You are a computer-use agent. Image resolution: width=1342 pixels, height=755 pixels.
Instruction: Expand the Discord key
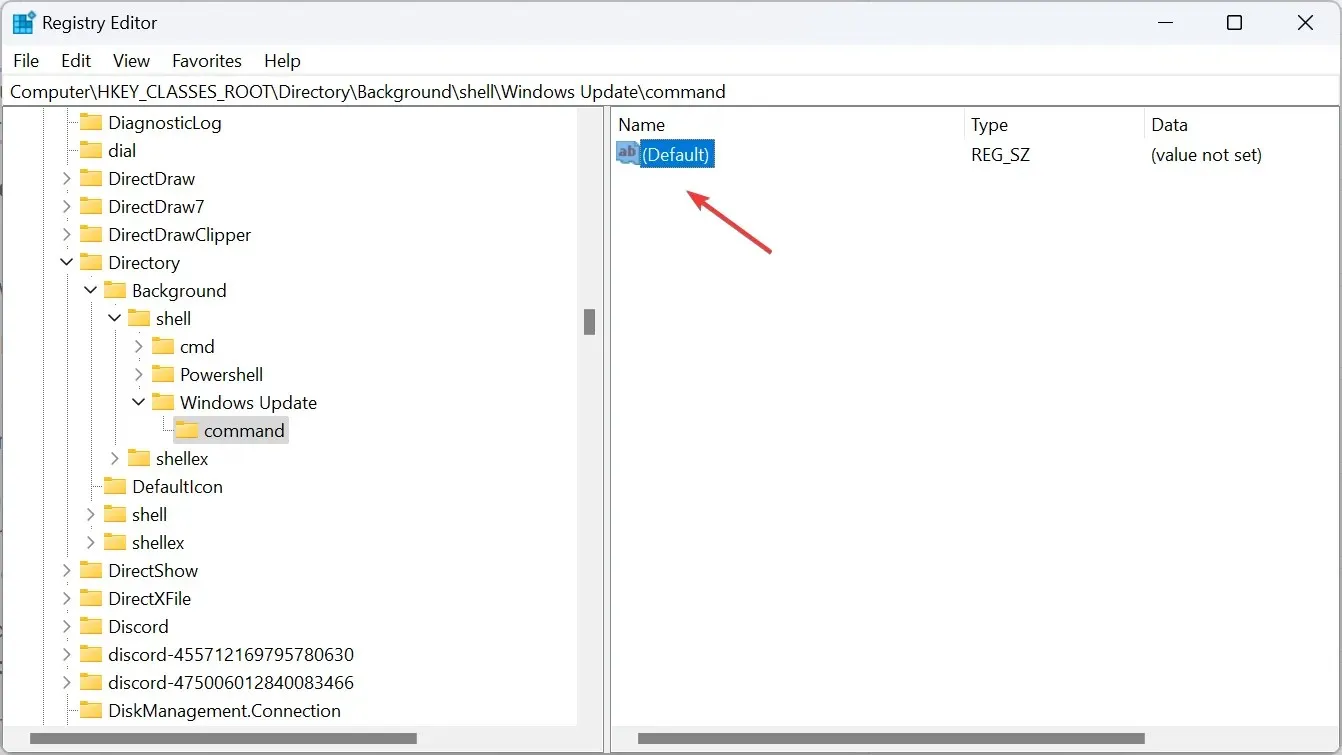[x=67, y=627]
